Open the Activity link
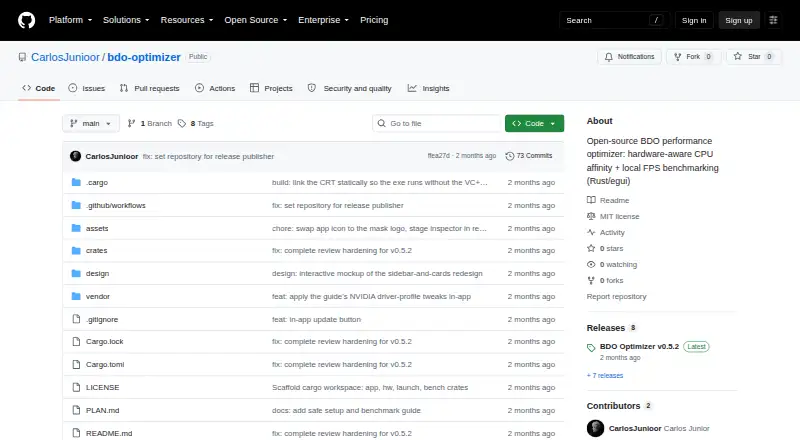This screenshot has height=440, width=800. 606,232
